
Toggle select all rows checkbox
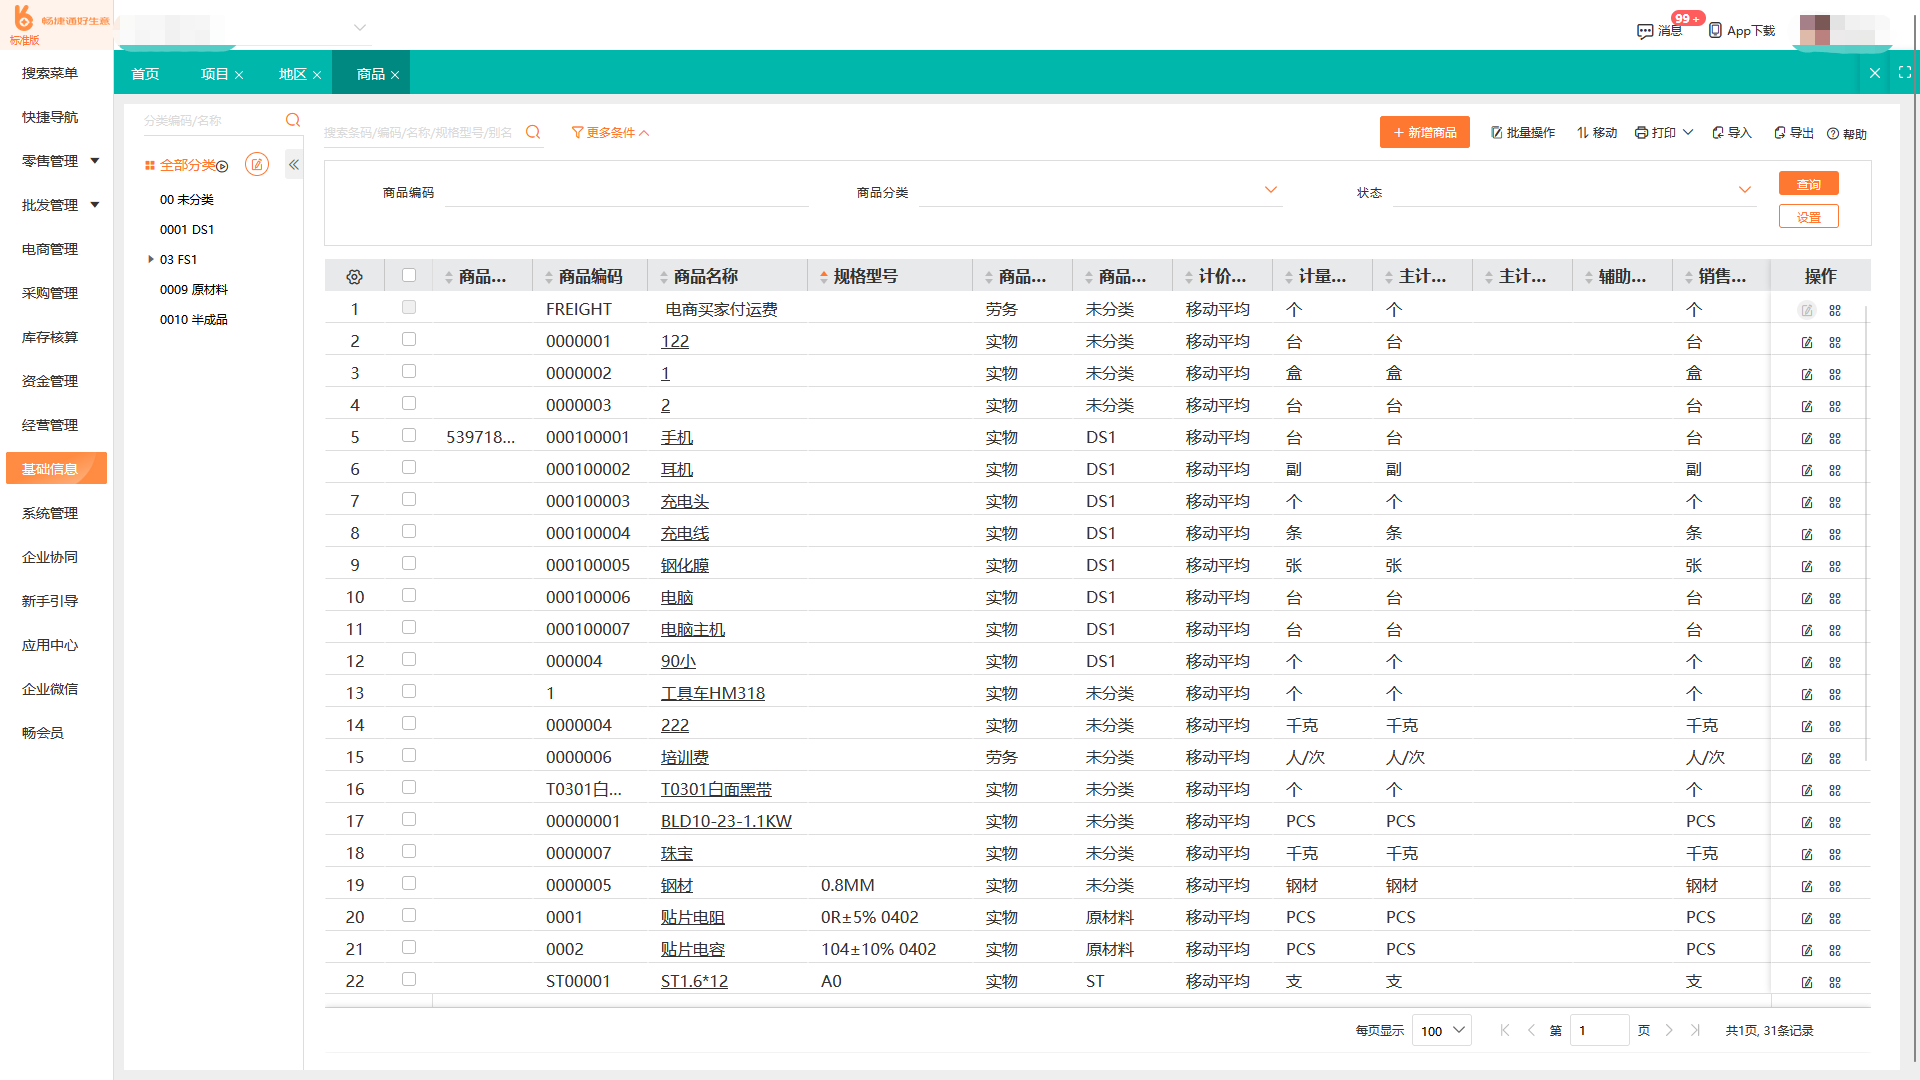[409, 274]
